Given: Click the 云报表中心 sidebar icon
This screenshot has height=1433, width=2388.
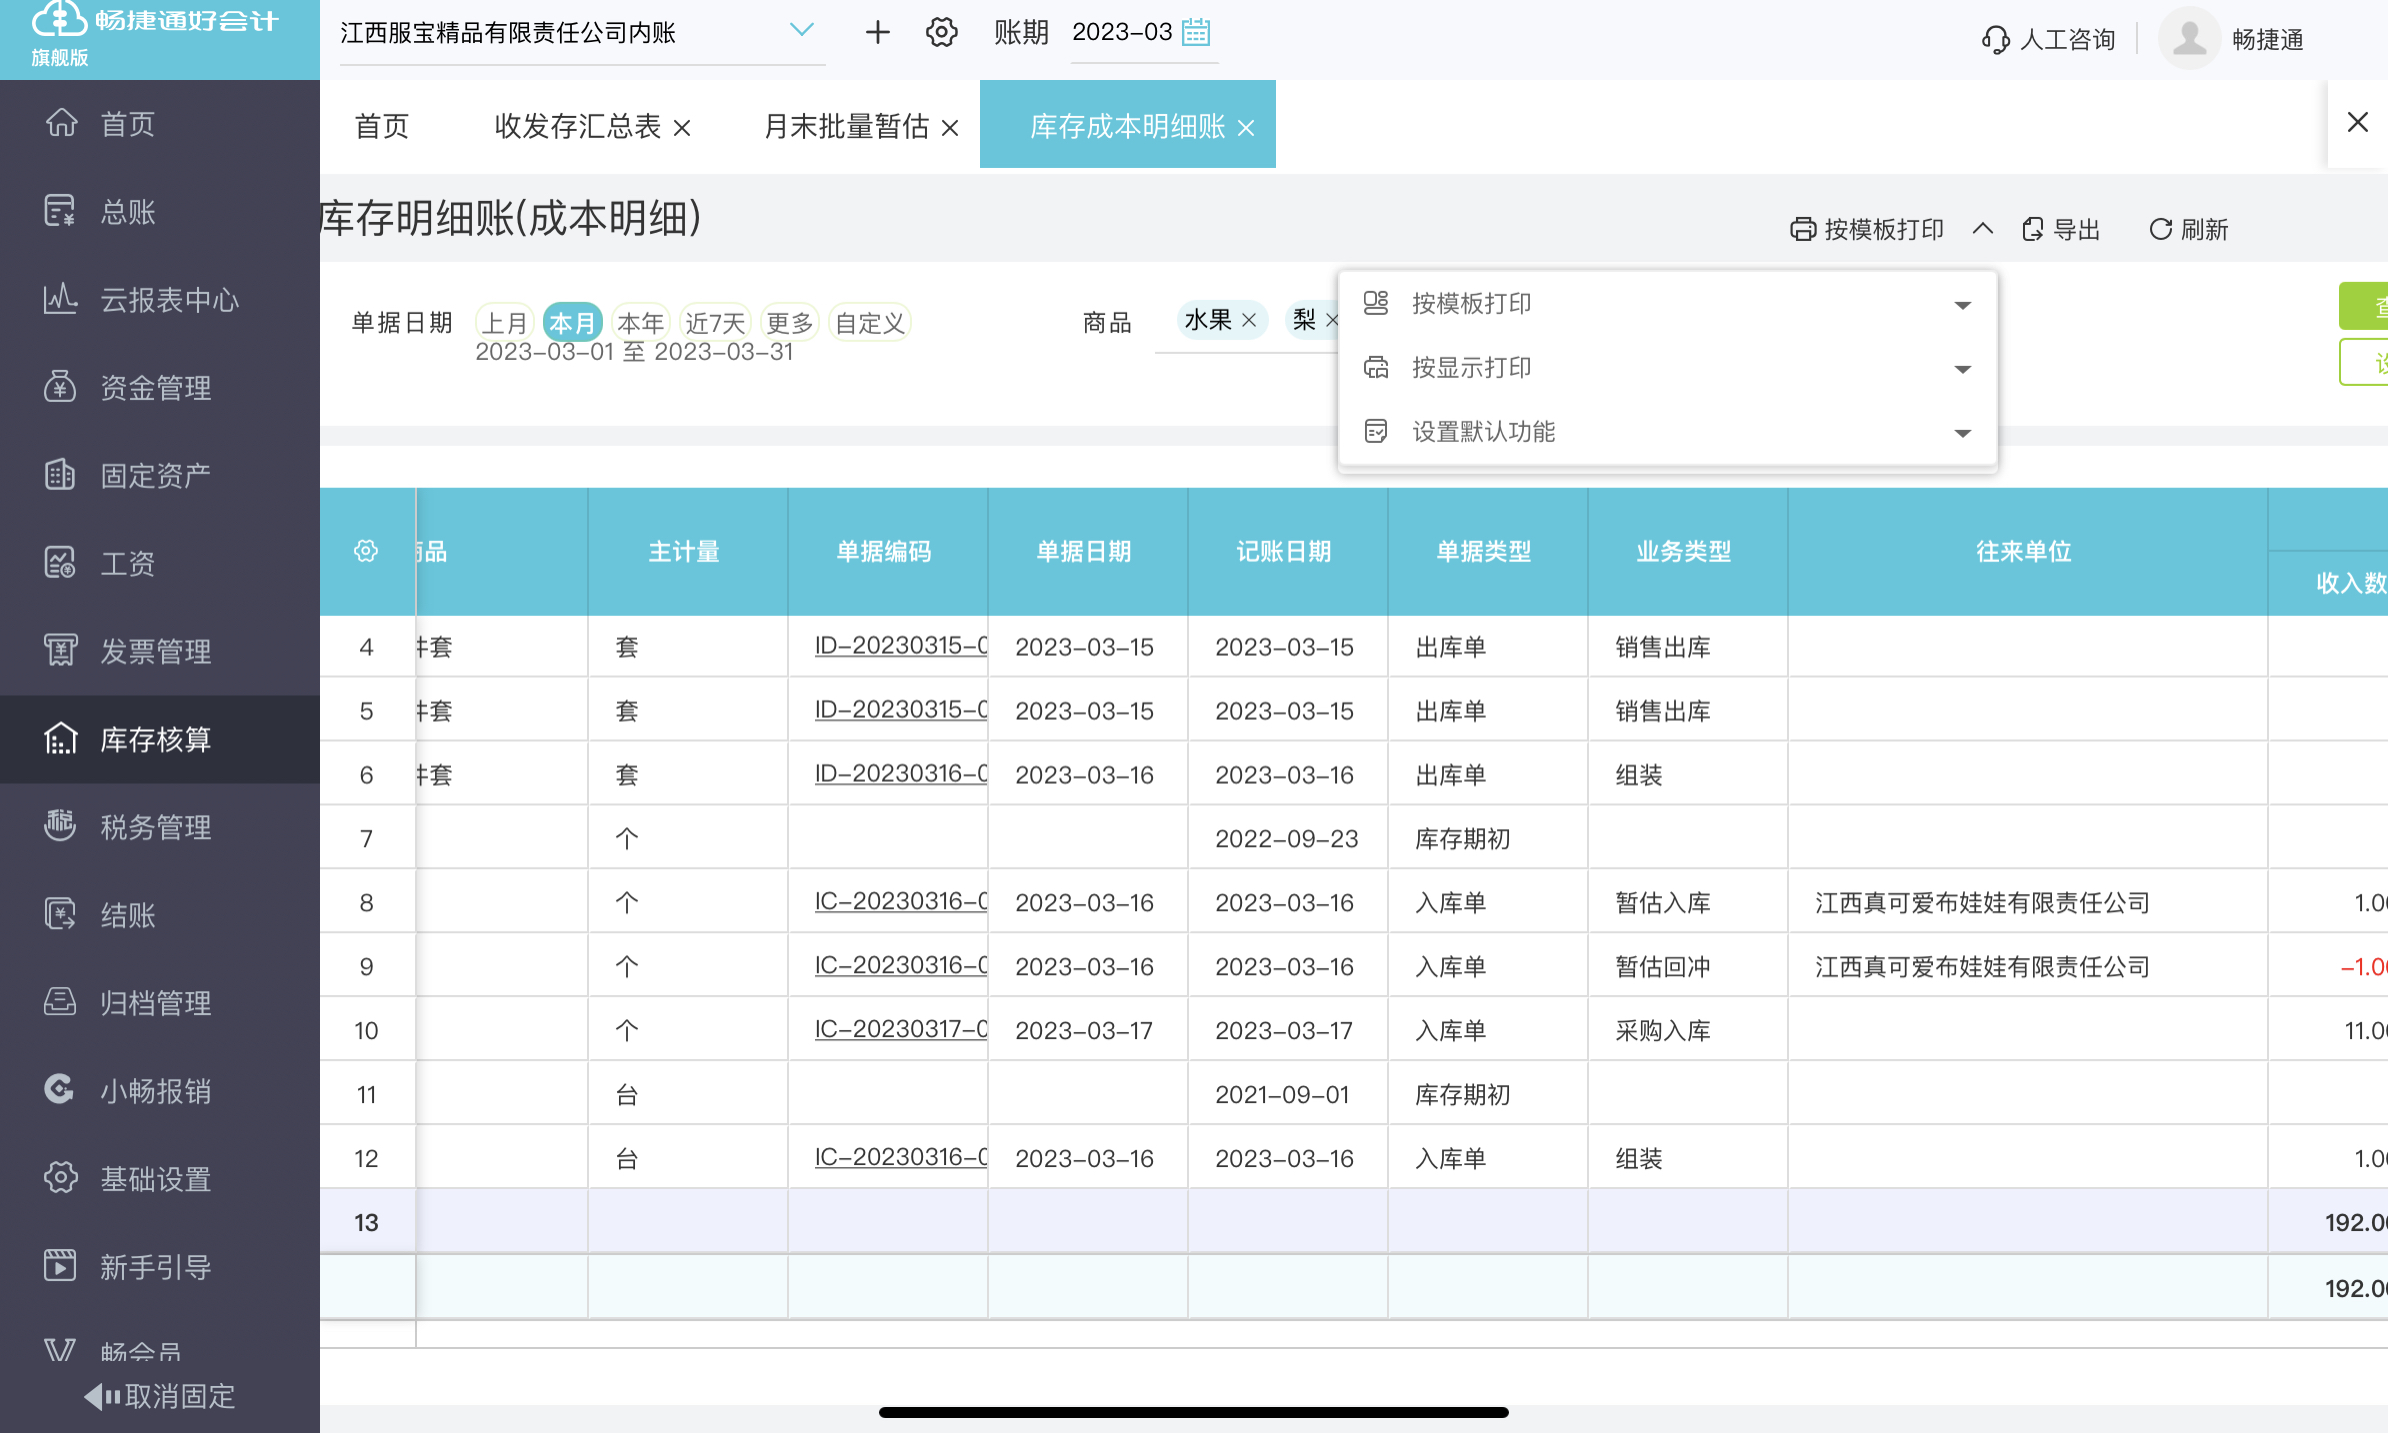Looking at the screenshot, I should coord(61,299).
